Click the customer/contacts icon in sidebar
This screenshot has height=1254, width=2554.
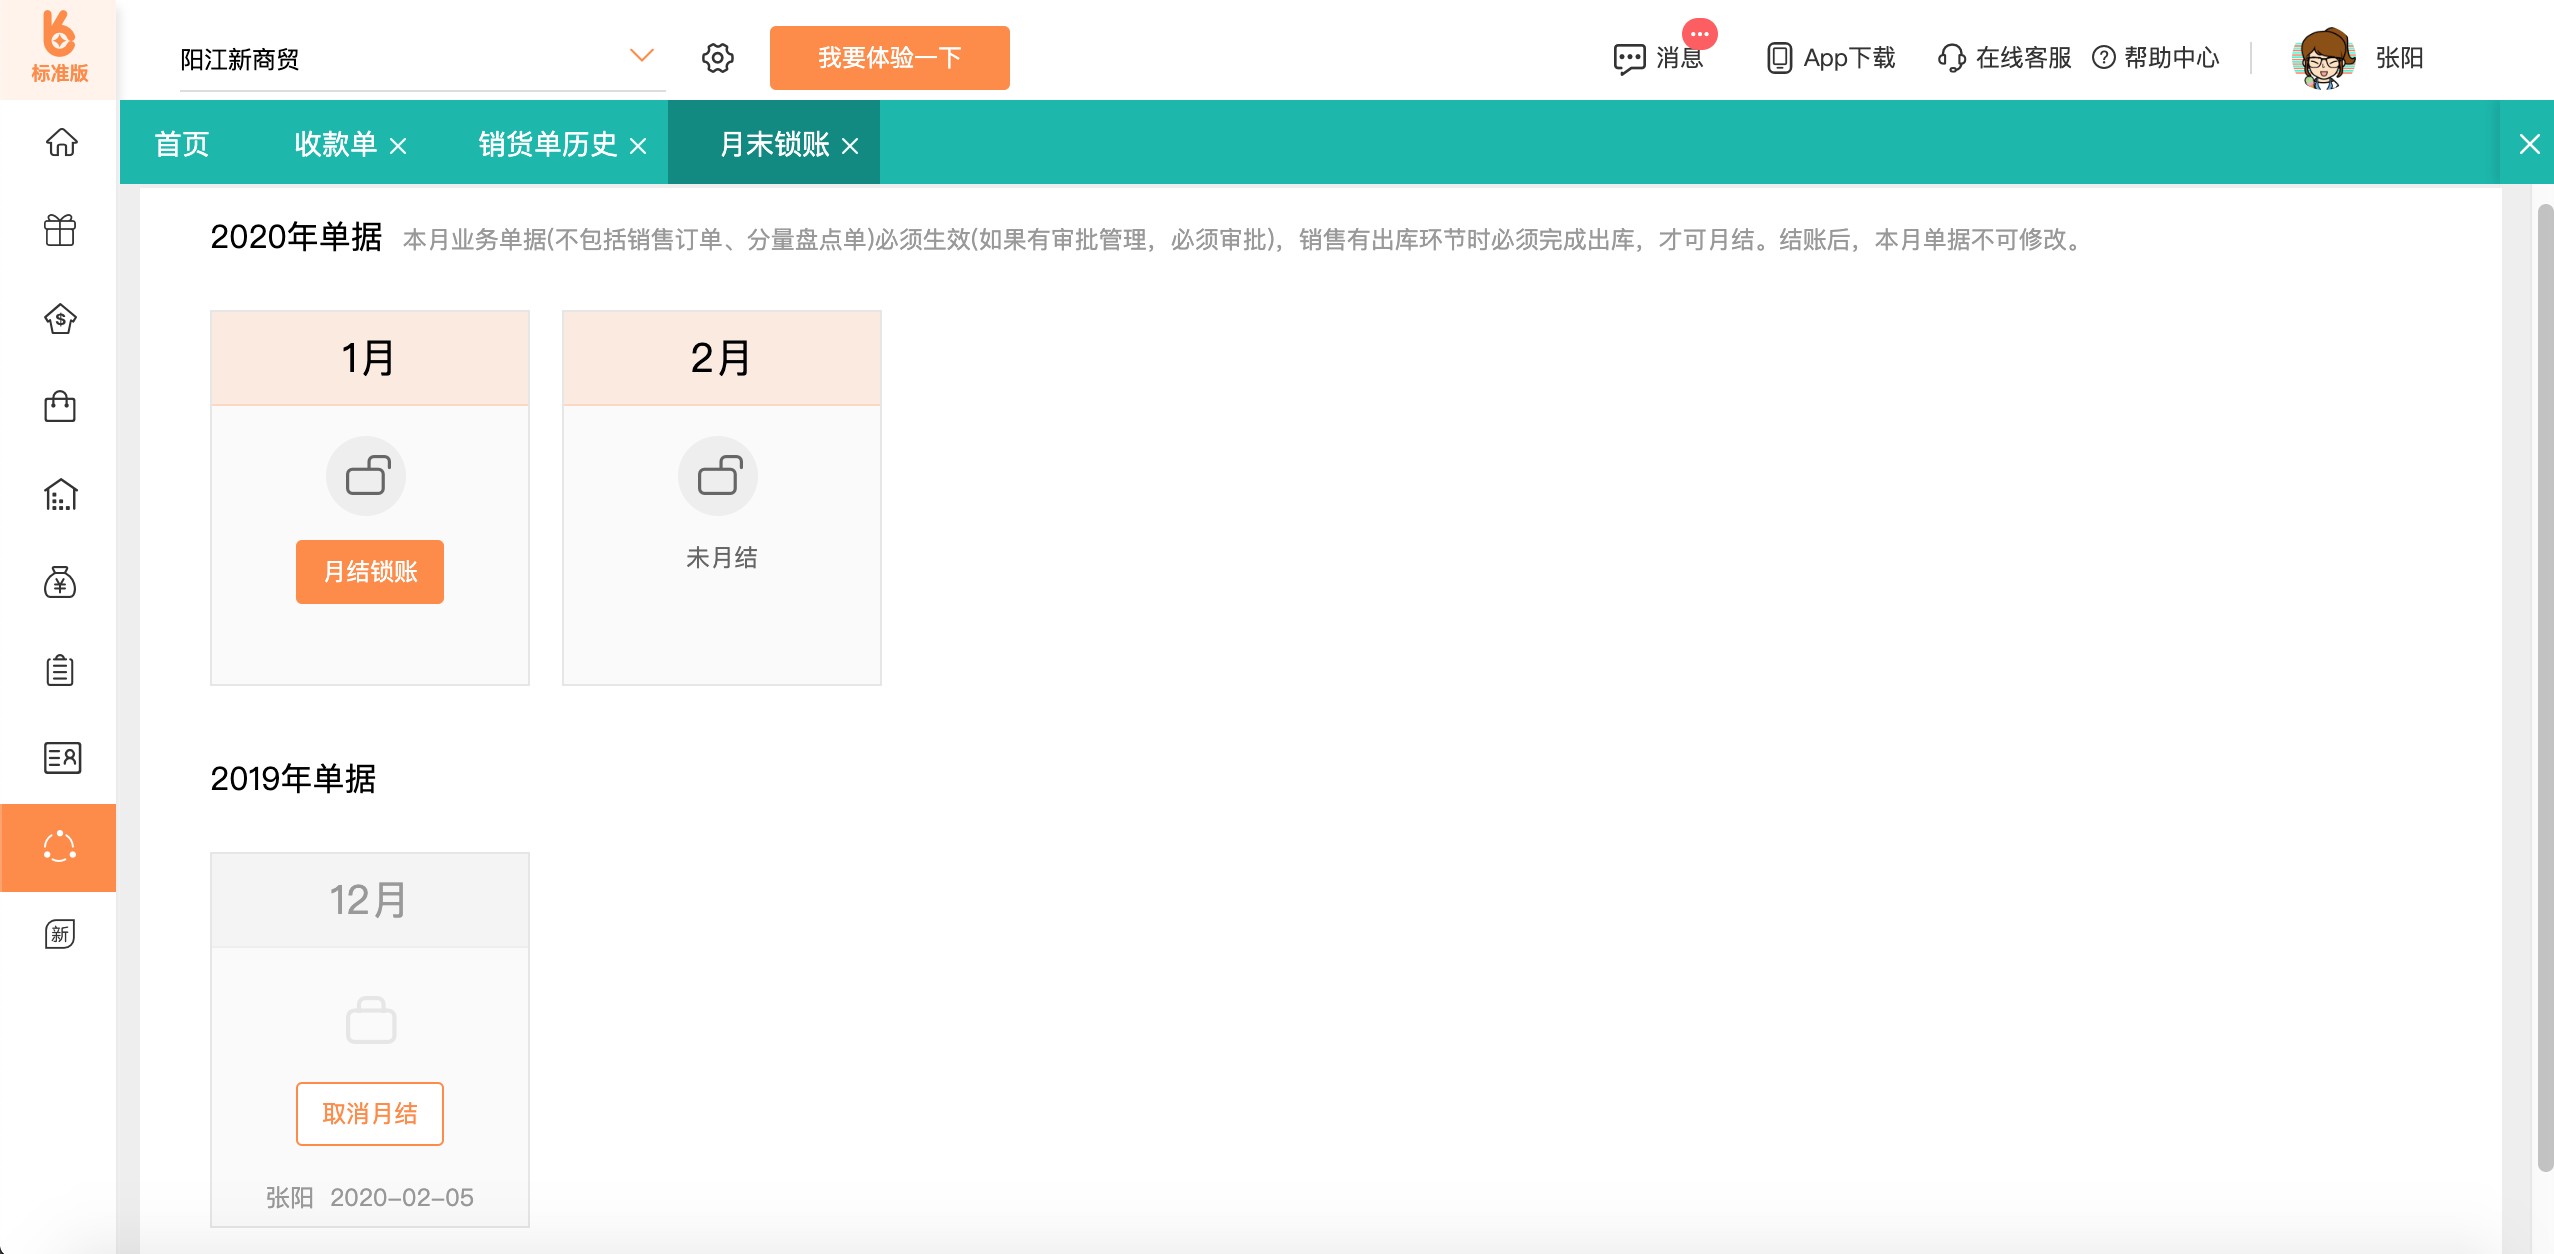pyautogui.click(x=60, y=757)
